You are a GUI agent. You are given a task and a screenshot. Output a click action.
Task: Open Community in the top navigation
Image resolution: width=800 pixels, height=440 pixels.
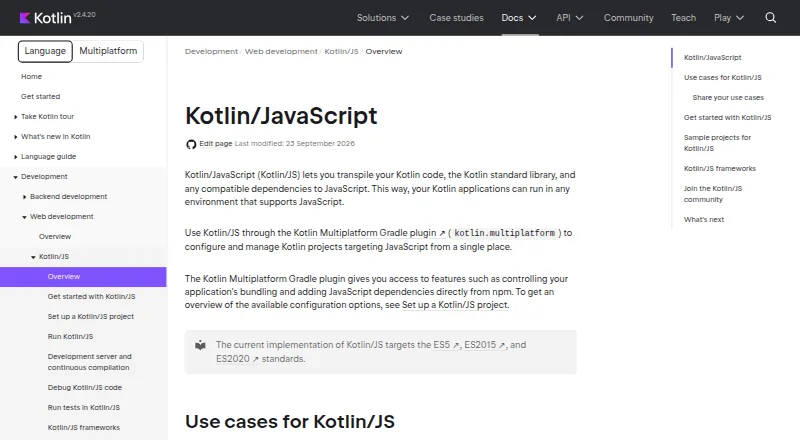click(629, 18)
